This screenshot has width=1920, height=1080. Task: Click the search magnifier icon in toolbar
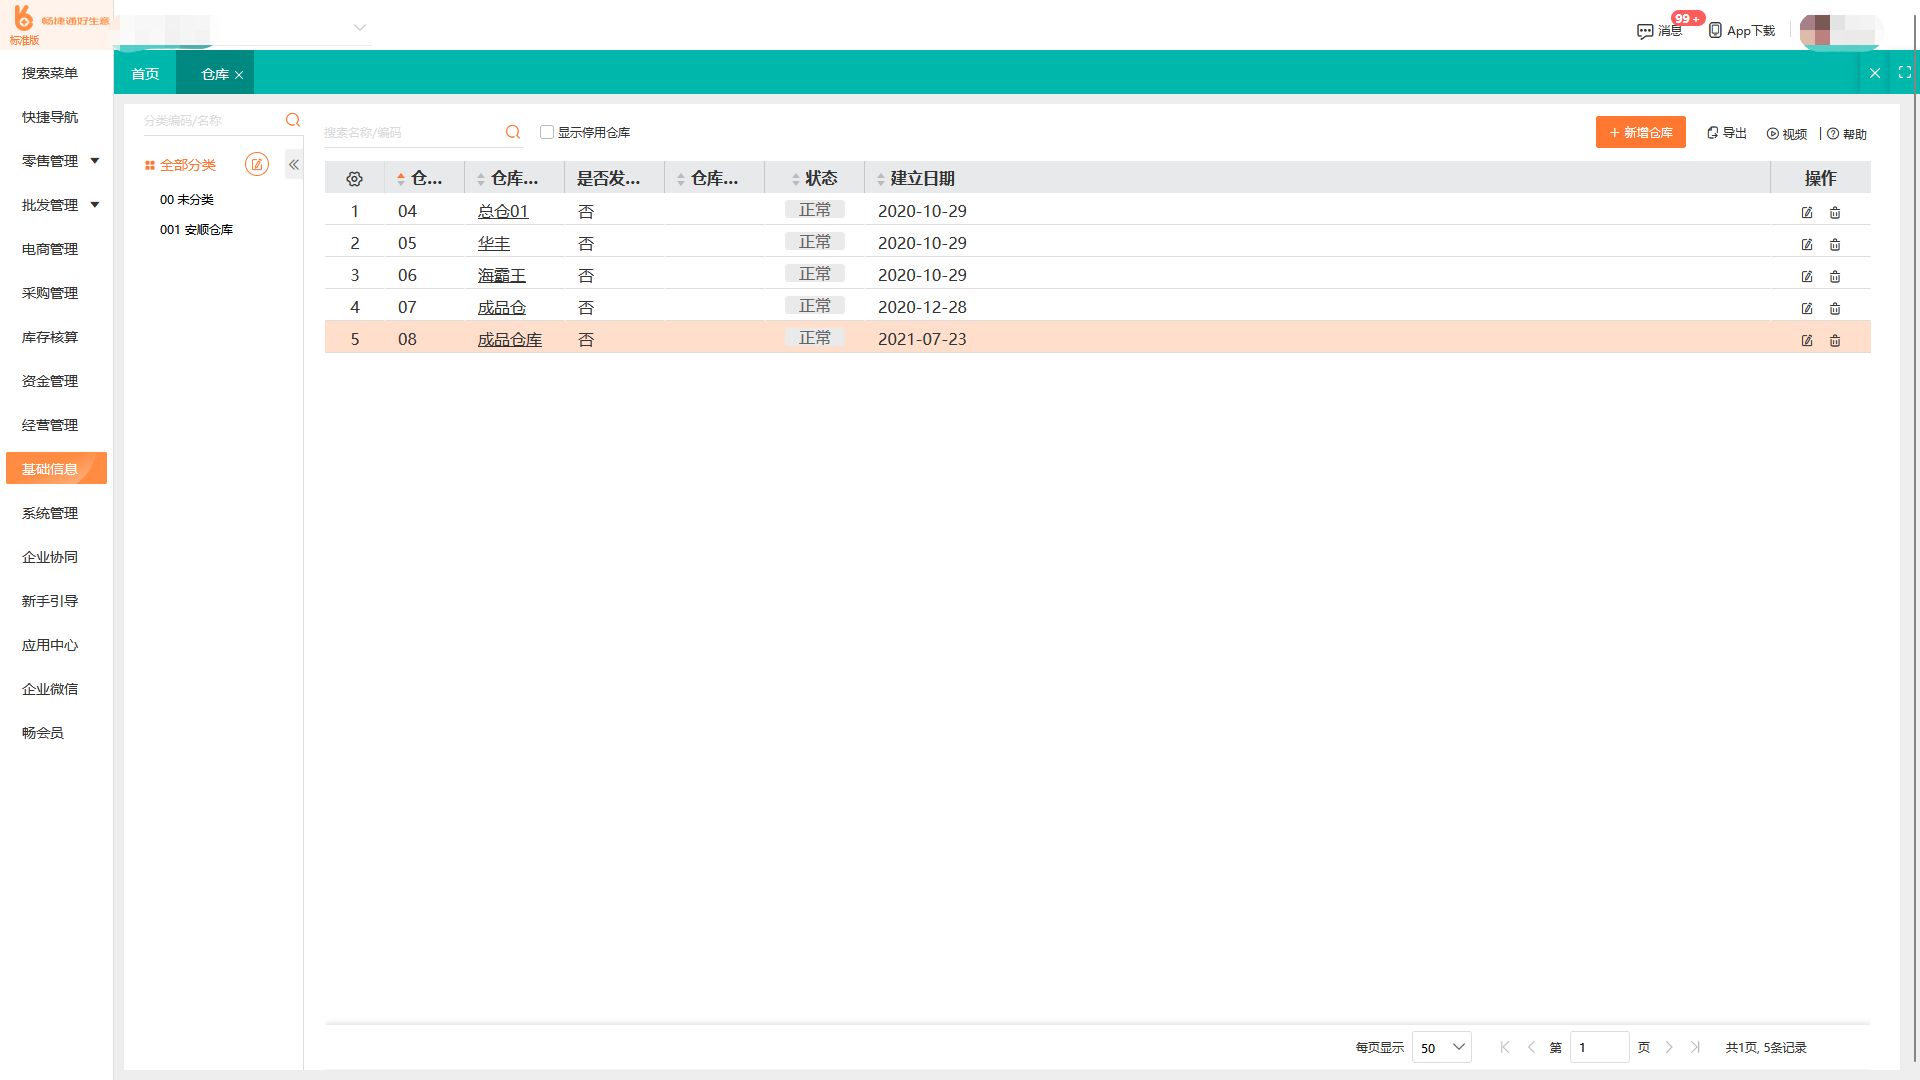point(514,132)
